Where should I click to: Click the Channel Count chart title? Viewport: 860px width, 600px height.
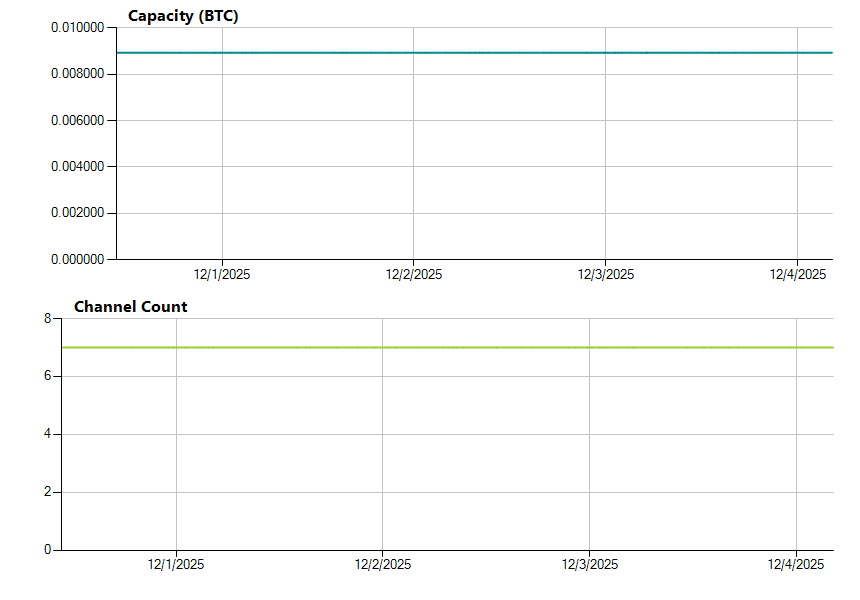[130, 307]
